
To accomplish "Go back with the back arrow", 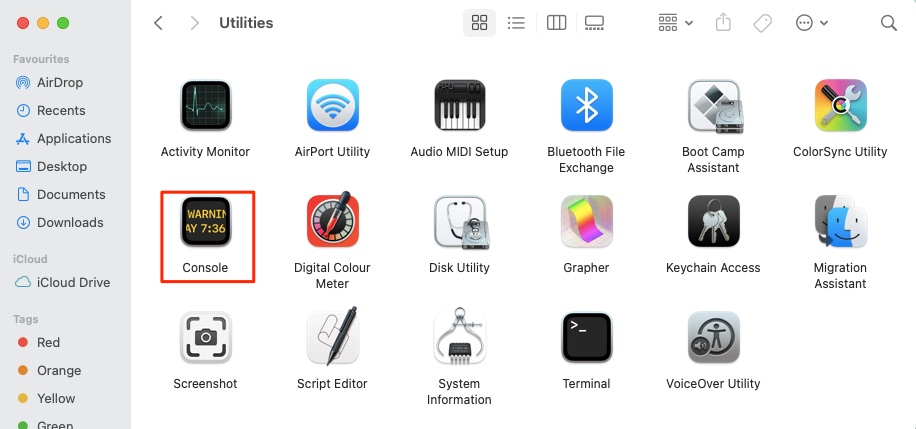I will tap(158, 23).
